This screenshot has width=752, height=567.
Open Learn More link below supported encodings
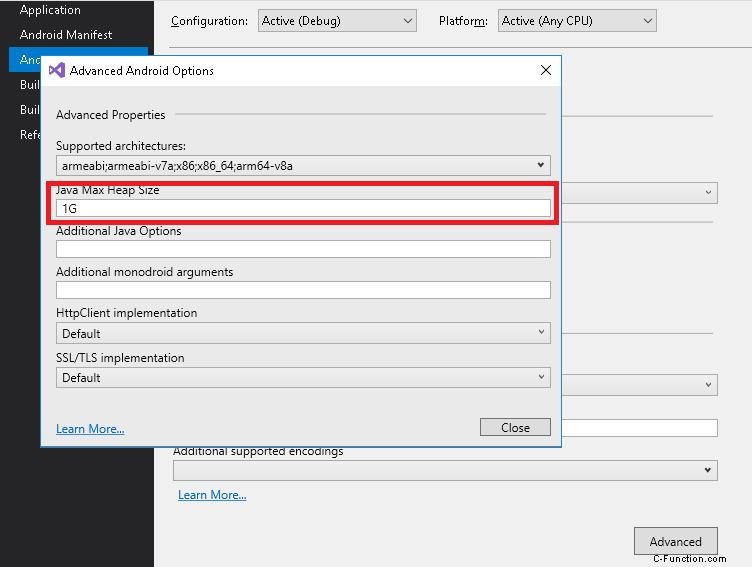coord(212,495)
